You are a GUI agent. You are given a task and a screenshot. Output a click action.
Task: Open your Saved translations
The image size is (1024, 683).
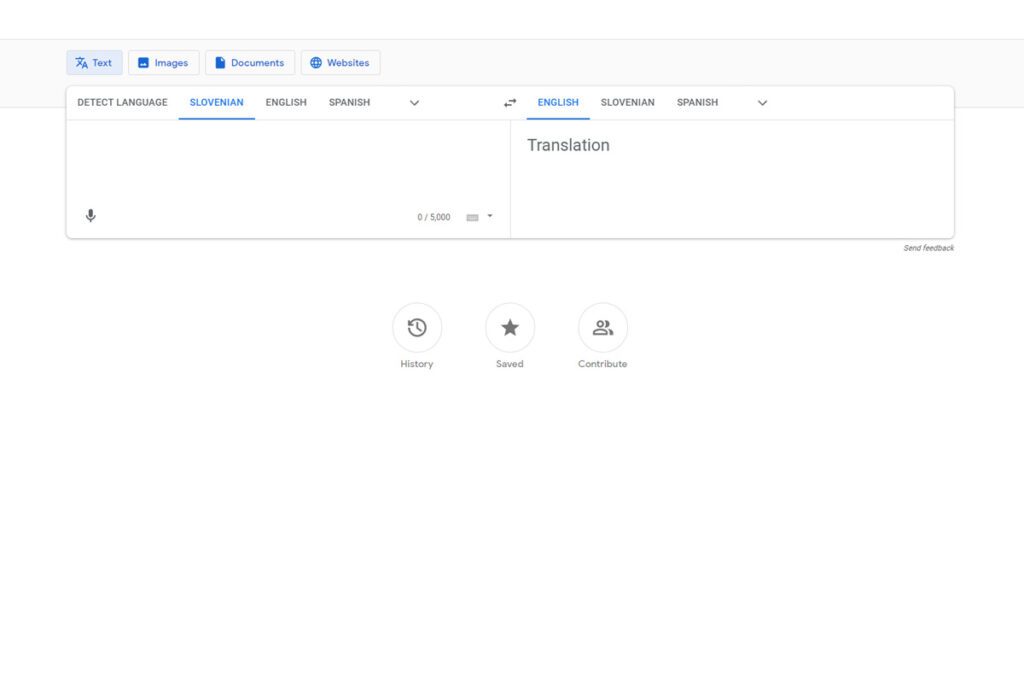point(510,327)
